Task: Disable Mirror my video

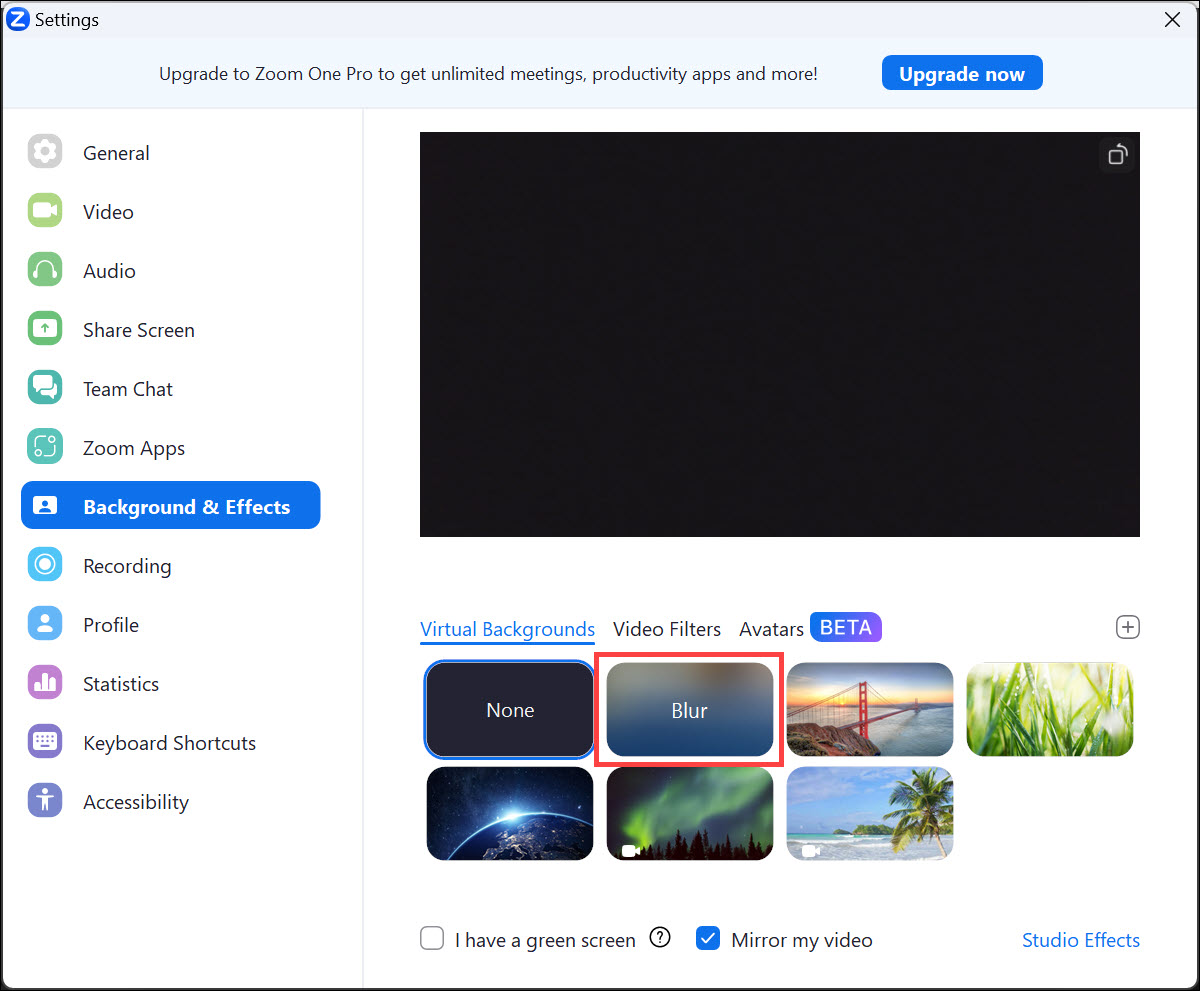Action: tap(708, 938)
